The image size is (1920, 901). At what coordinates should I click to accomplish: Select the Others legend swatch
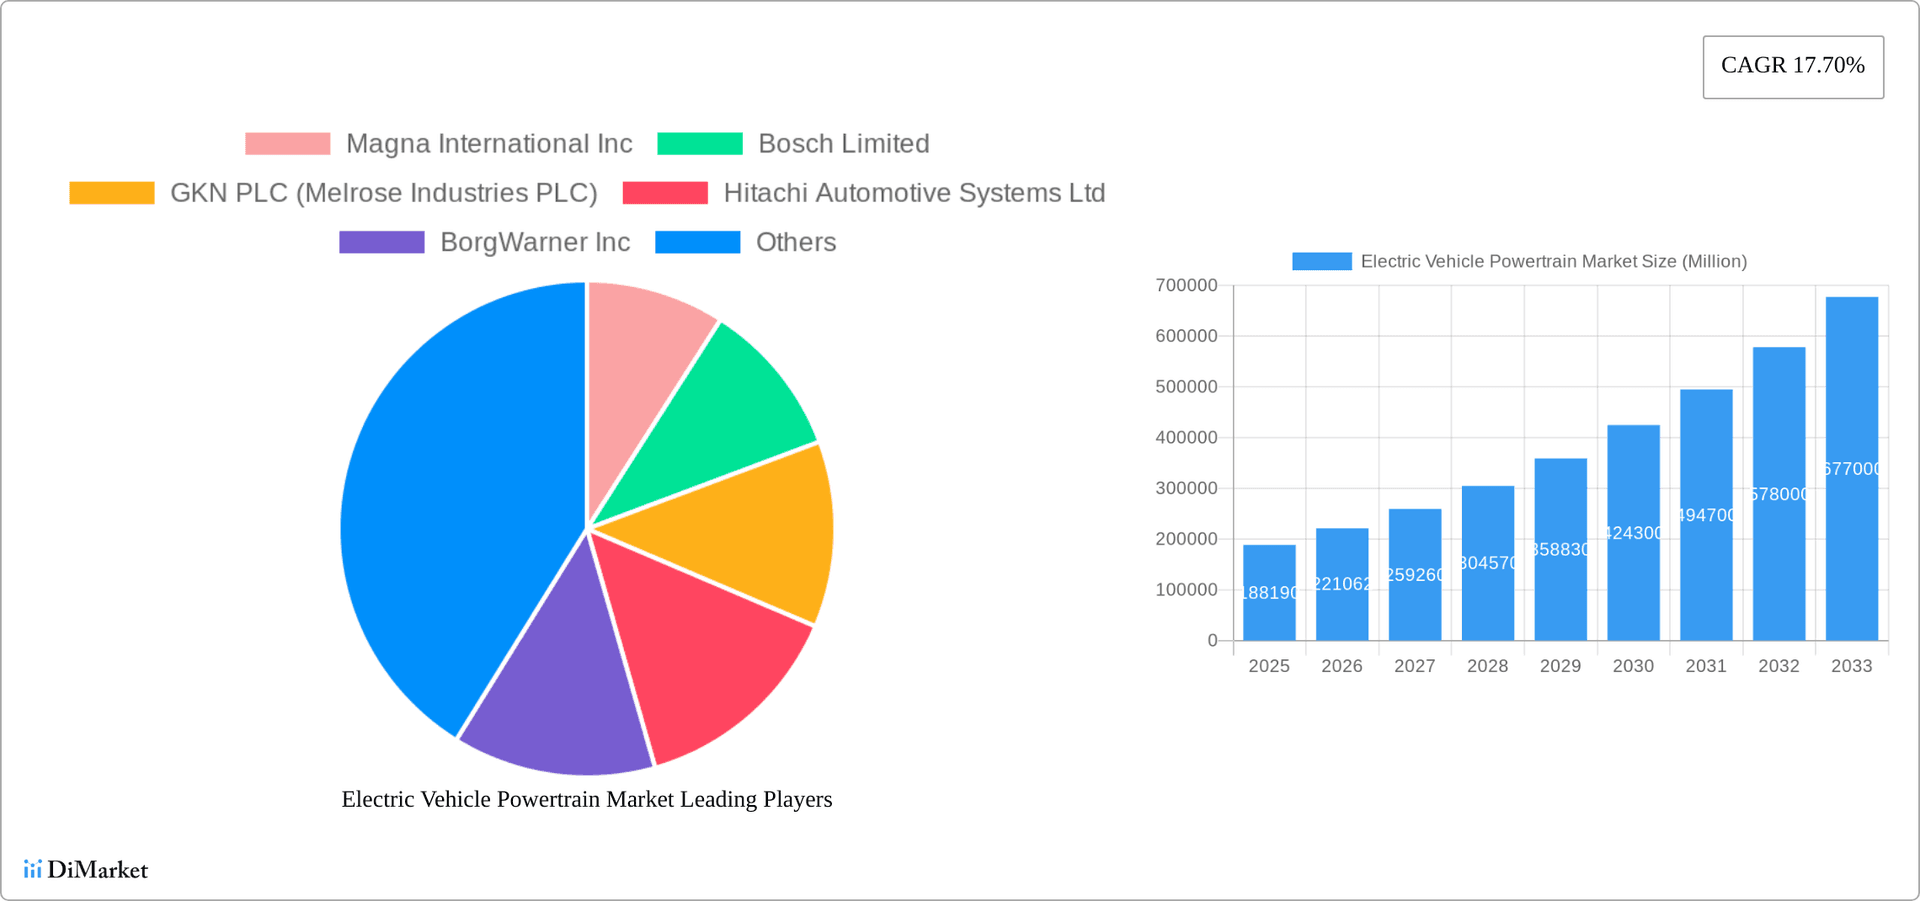click(x=697, y=241)
